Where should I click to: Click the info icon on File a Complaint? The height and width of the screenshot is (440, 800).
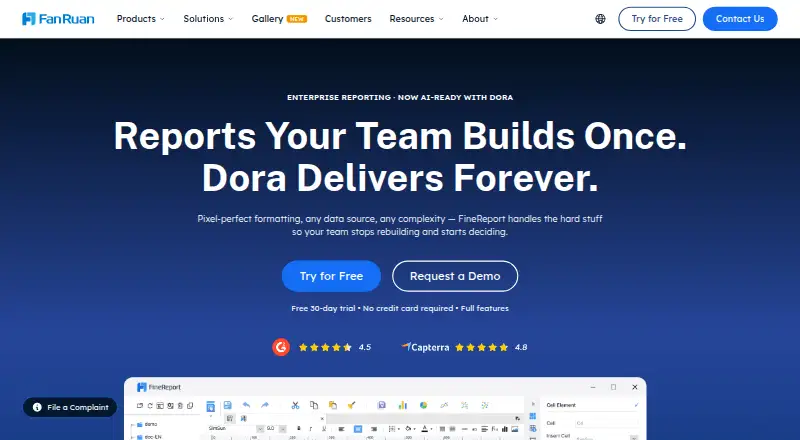coord(37,407)
